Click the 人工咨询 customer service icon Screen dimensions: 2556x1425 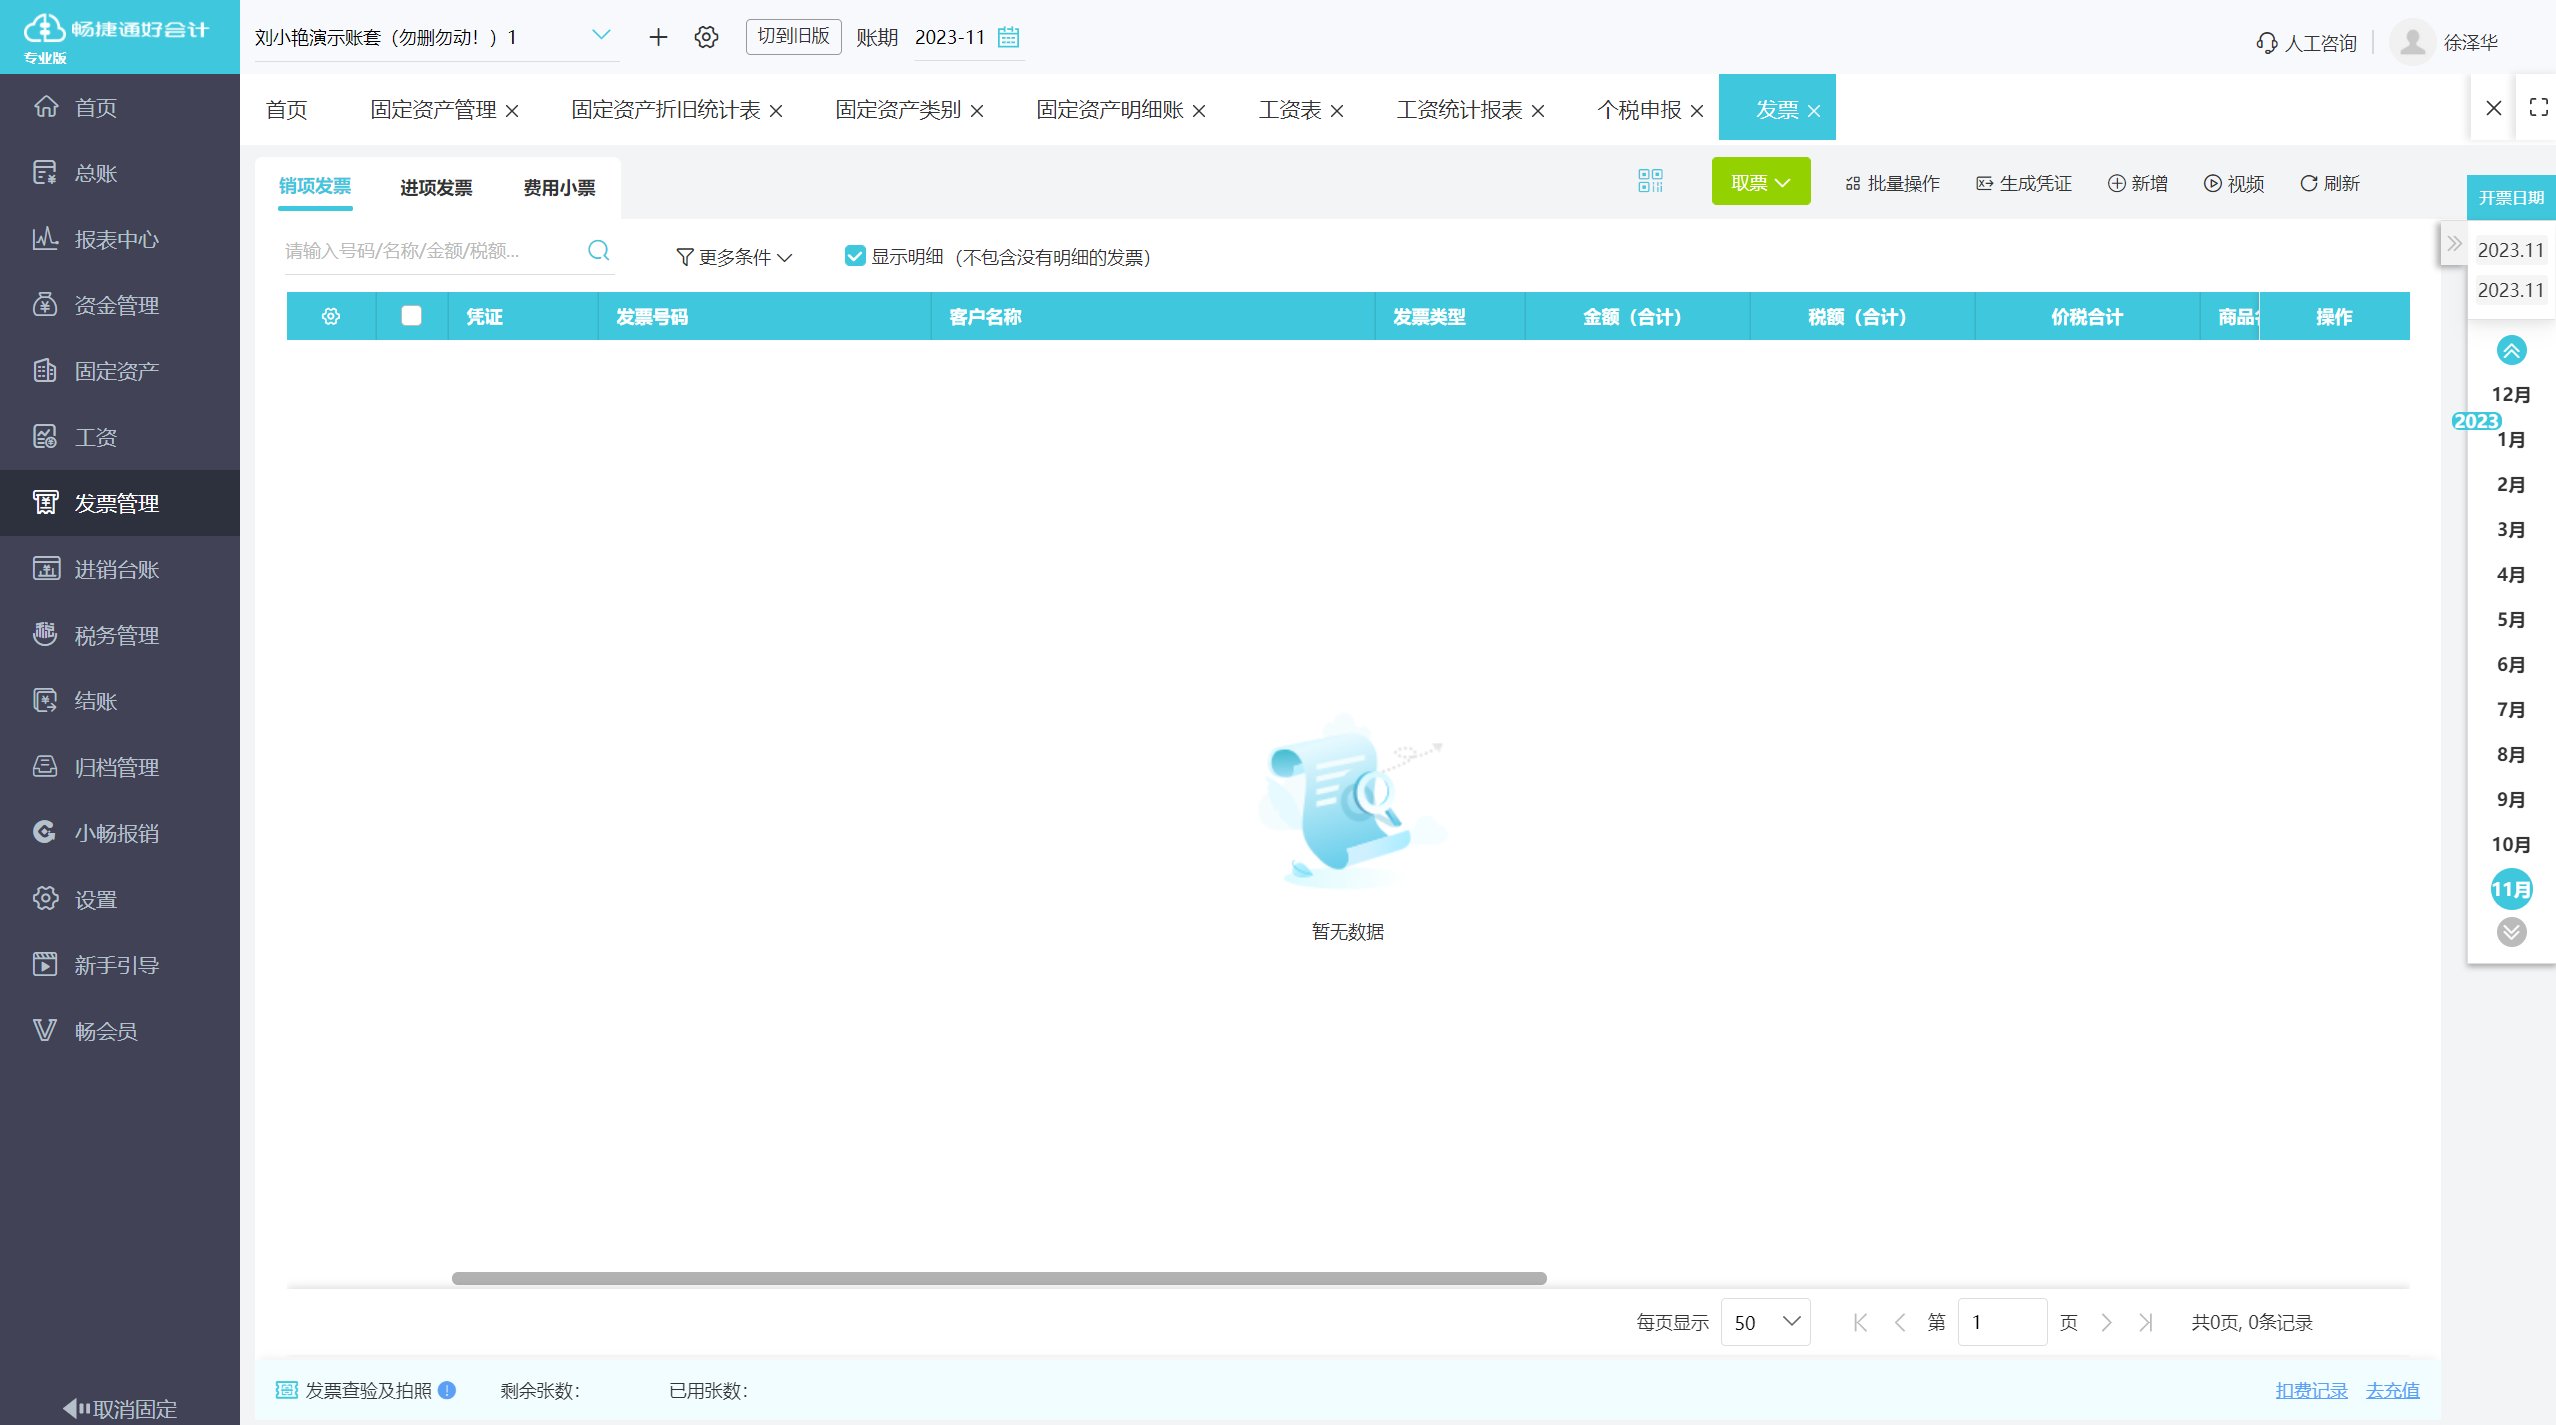pyautogui.click(x=2274, y=42)
